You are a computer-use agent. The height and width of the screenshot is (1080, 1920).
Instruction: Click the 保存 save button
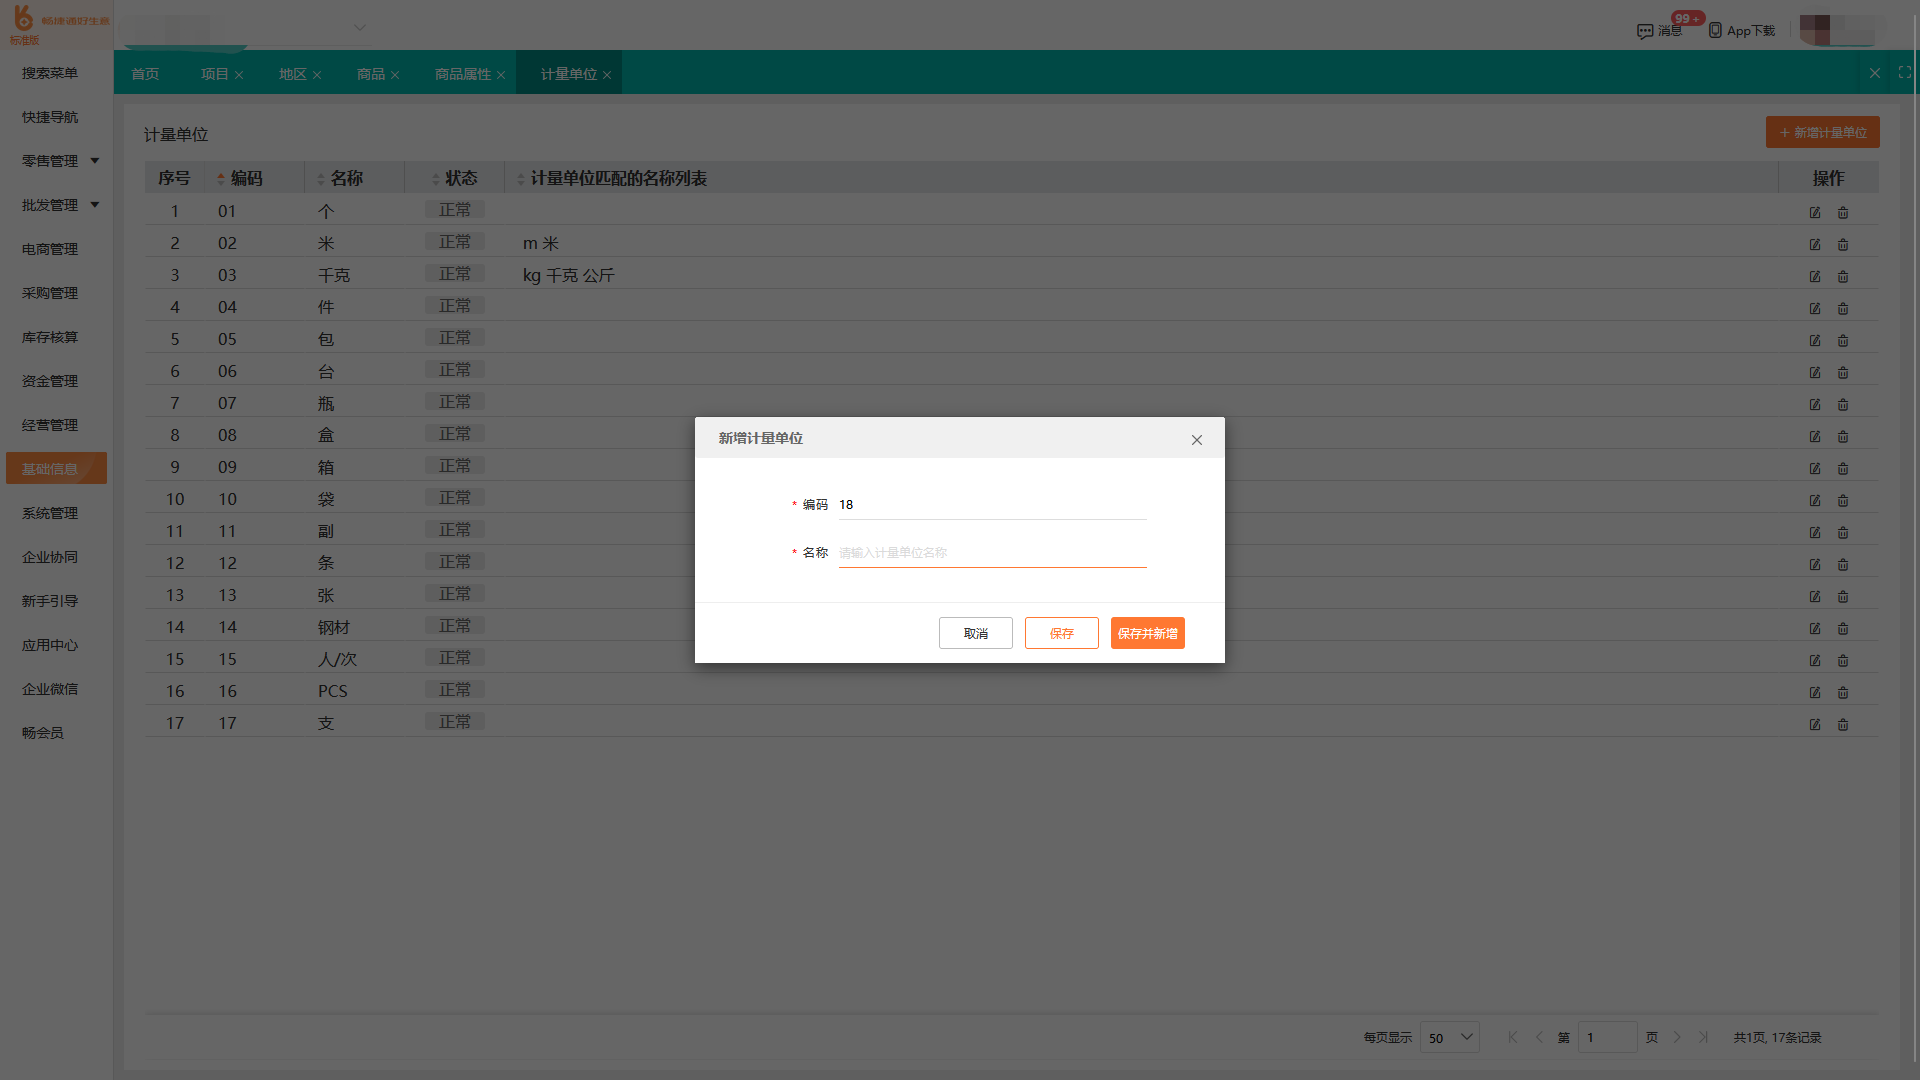1062,633
